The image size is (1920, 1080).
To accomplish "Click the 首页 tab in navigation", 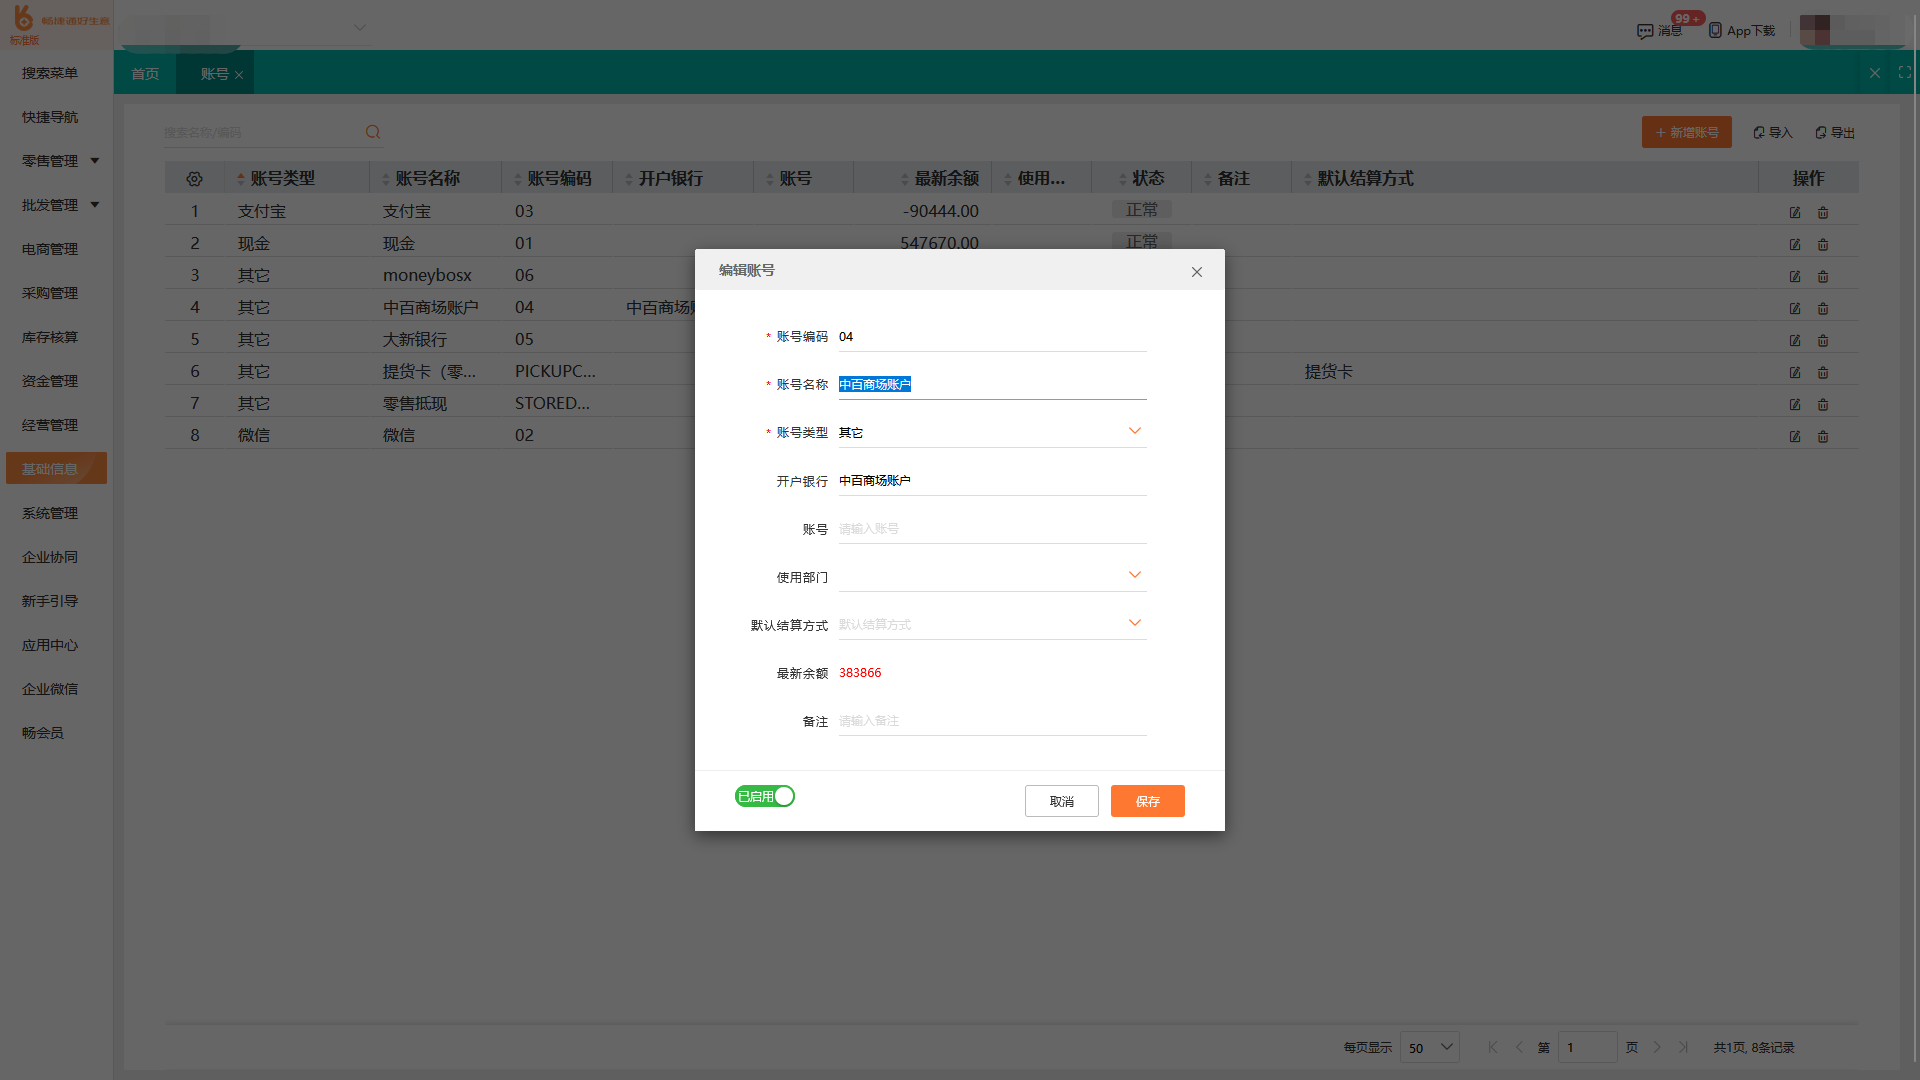I will click(145, 74).
